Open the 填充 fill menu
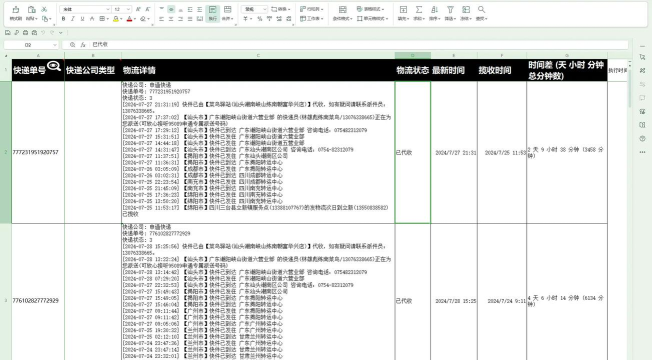Screen dimensions: 652x360 pos(403,13)
